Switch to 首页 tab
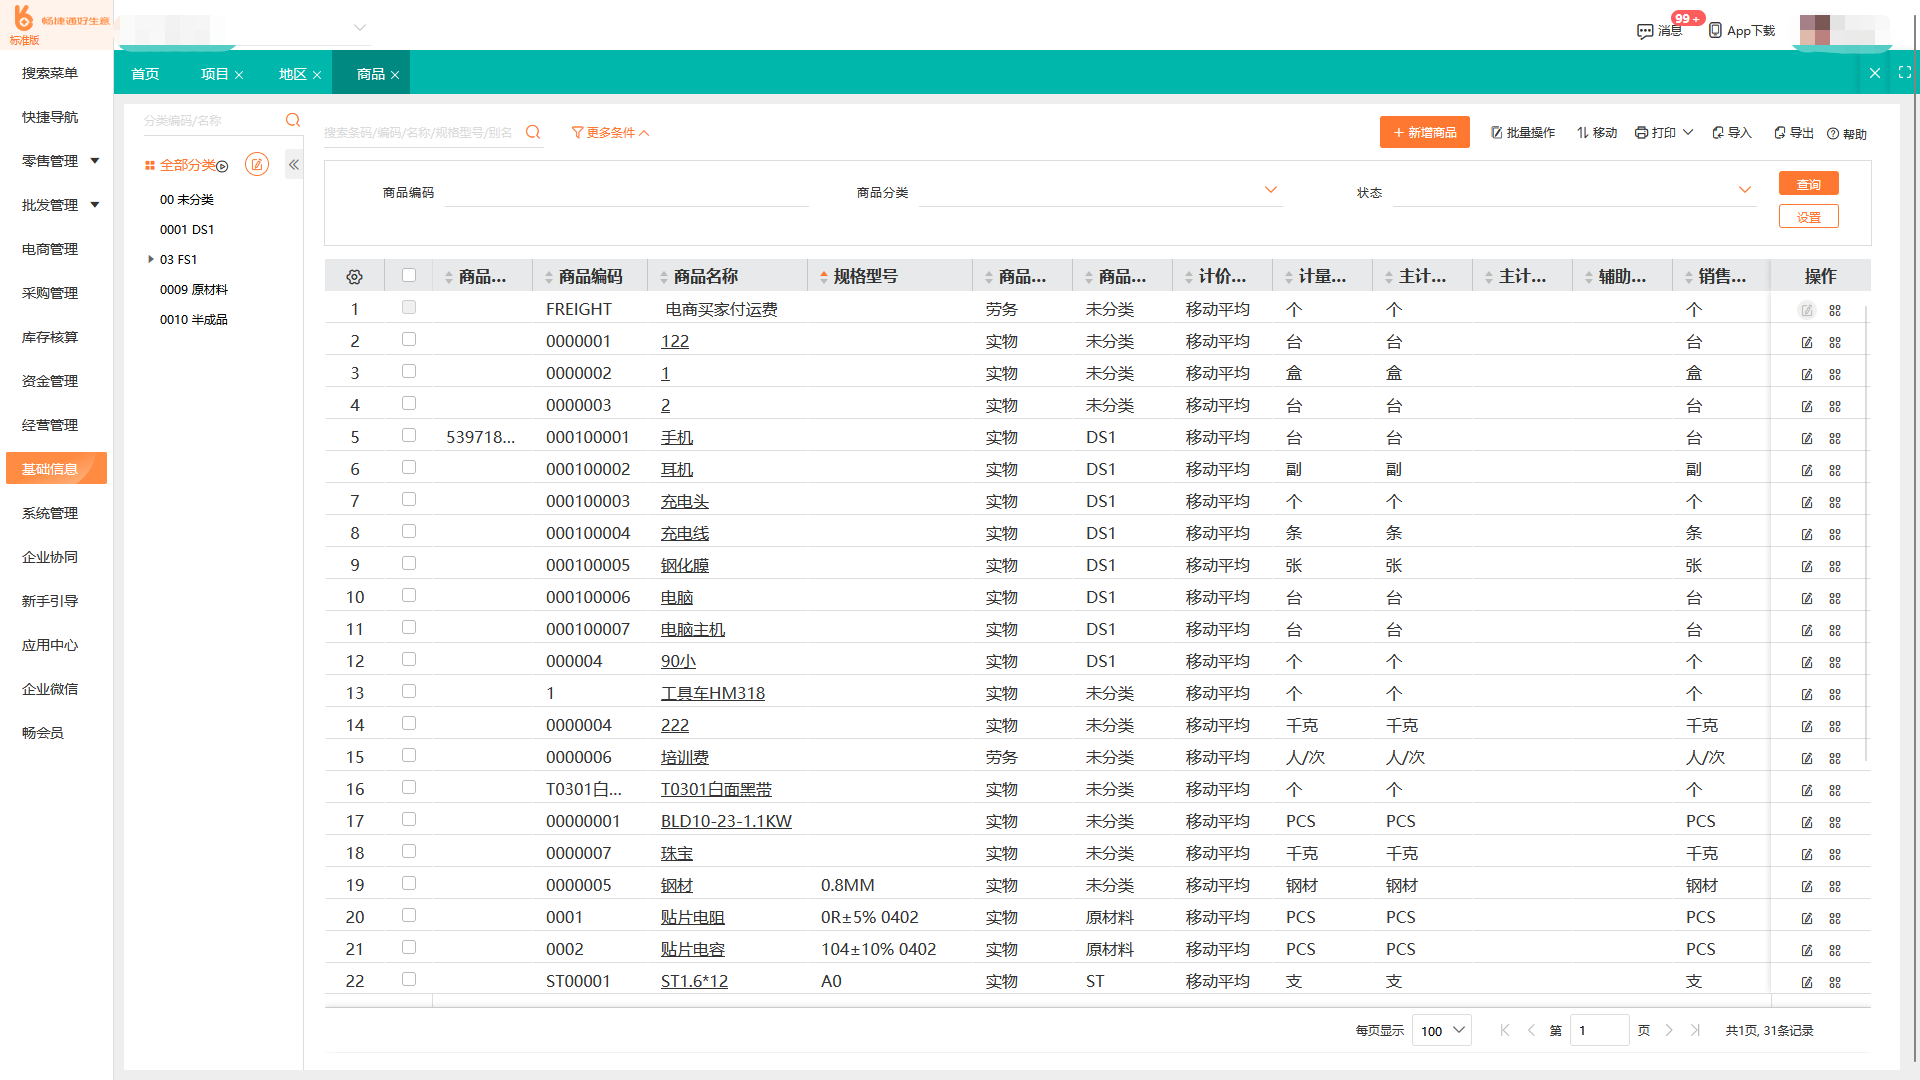This screenshot has height=1080, width=1920. click(x=144, y=73)
